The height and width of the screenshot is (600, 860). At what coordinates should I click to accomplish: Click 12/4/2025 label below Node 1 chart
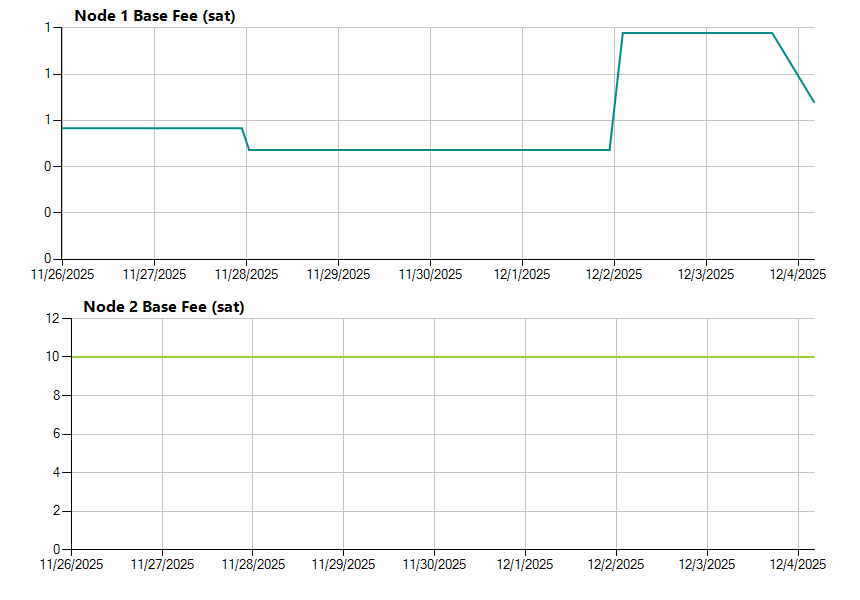click(797, 273)
